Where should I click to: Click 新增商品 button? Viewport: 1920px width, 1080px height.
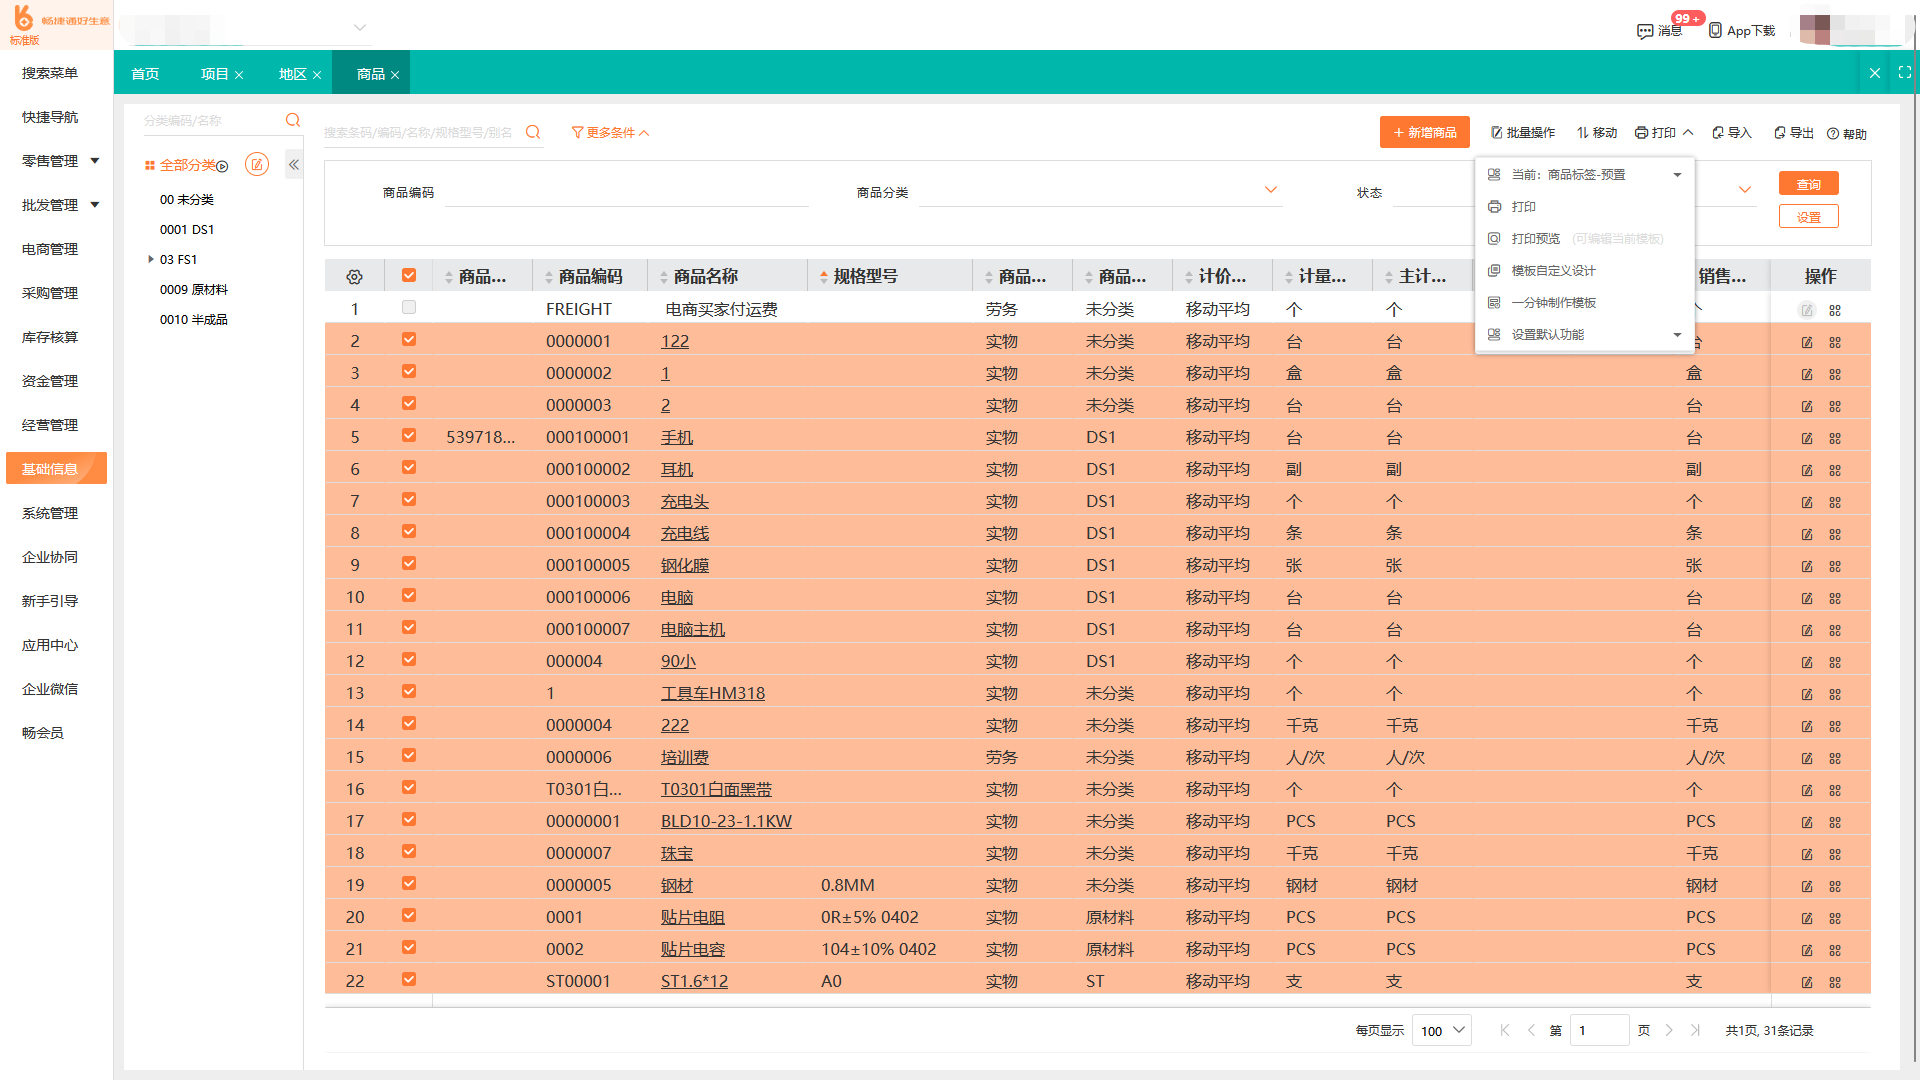tap(1423, 131)
